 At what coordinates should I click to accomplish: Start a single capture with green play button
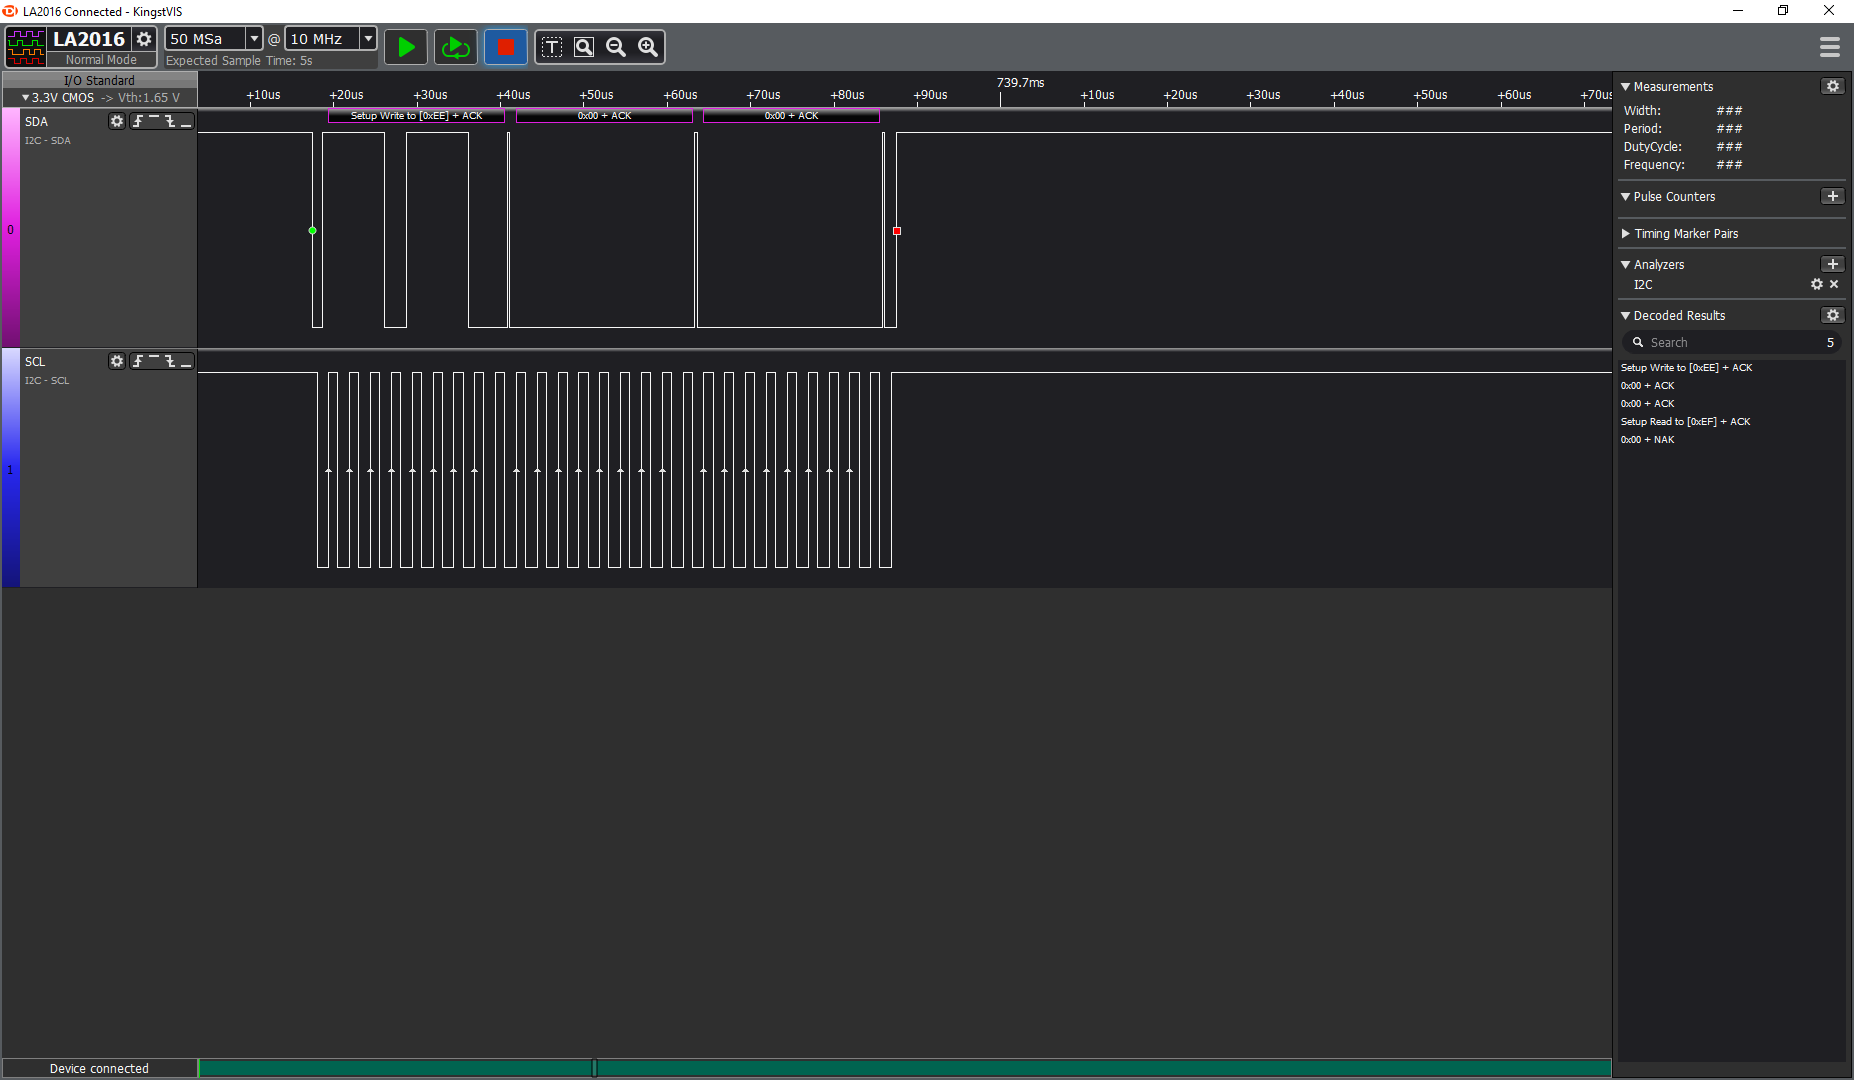point(406,46)
